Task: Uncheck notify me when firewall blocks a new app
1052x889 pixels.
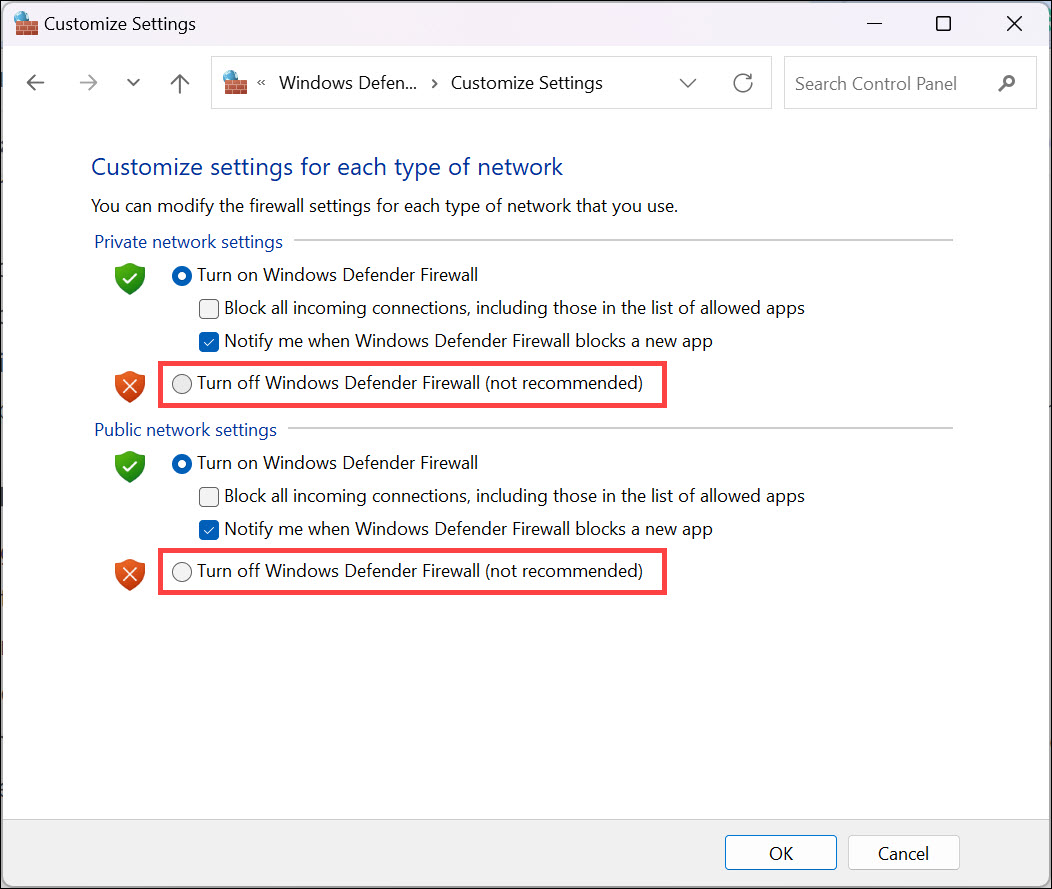Action: [x=209, y=342]
